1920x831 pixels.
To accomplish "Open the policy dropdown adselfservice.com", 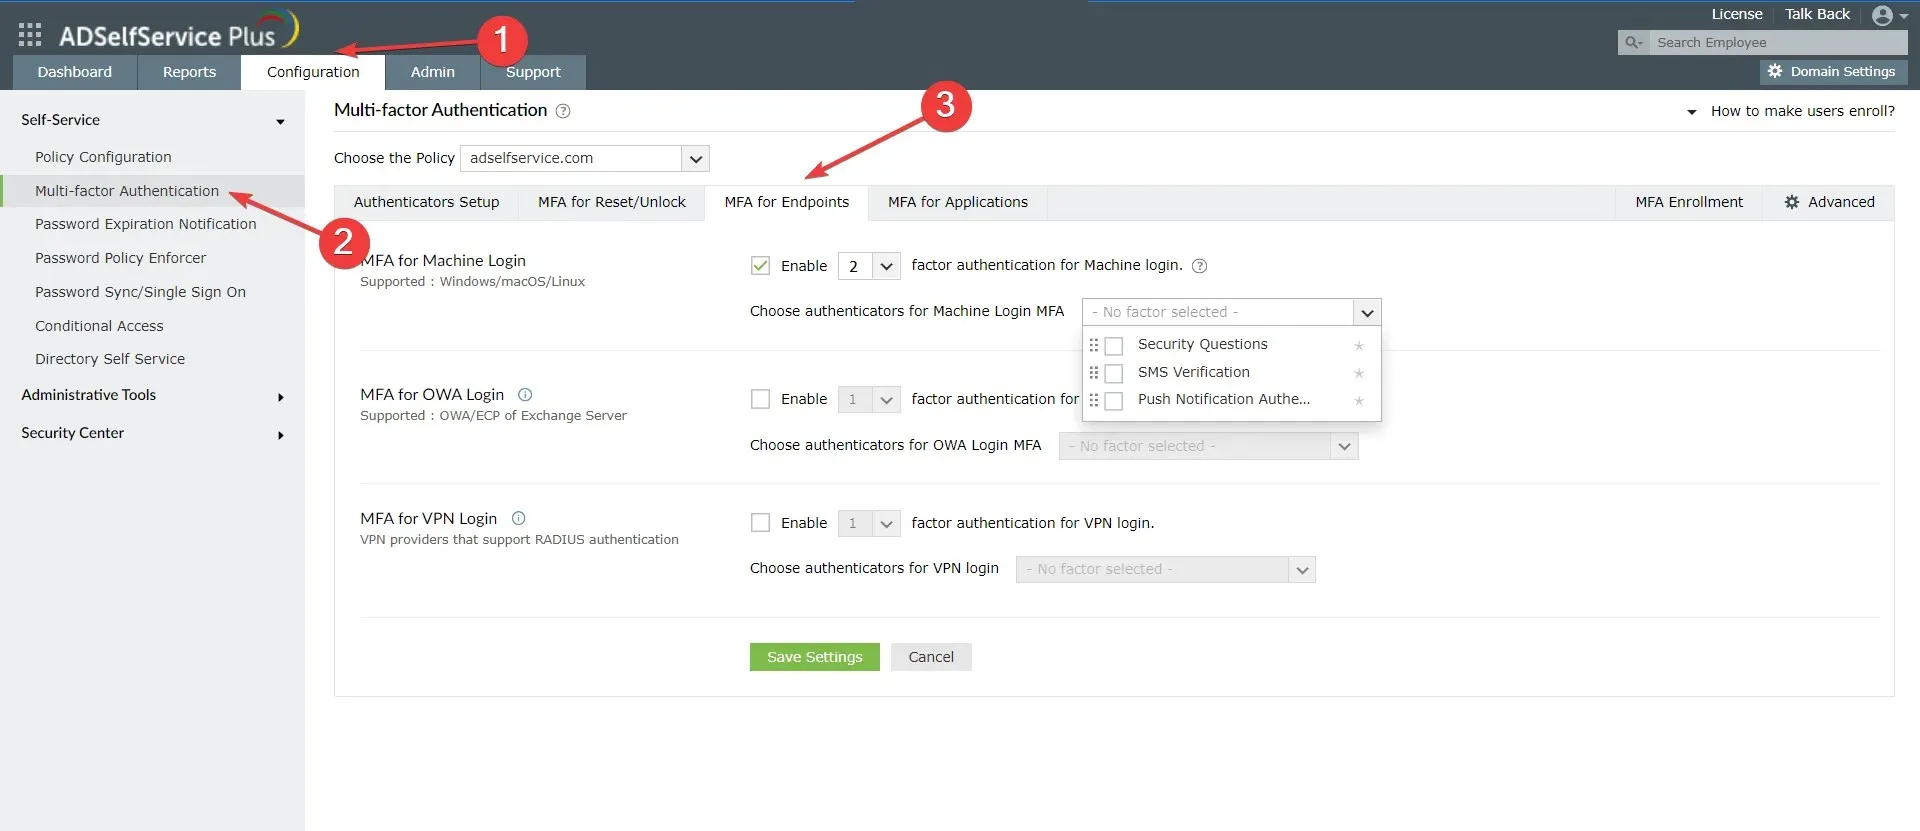I will point(584,158).
